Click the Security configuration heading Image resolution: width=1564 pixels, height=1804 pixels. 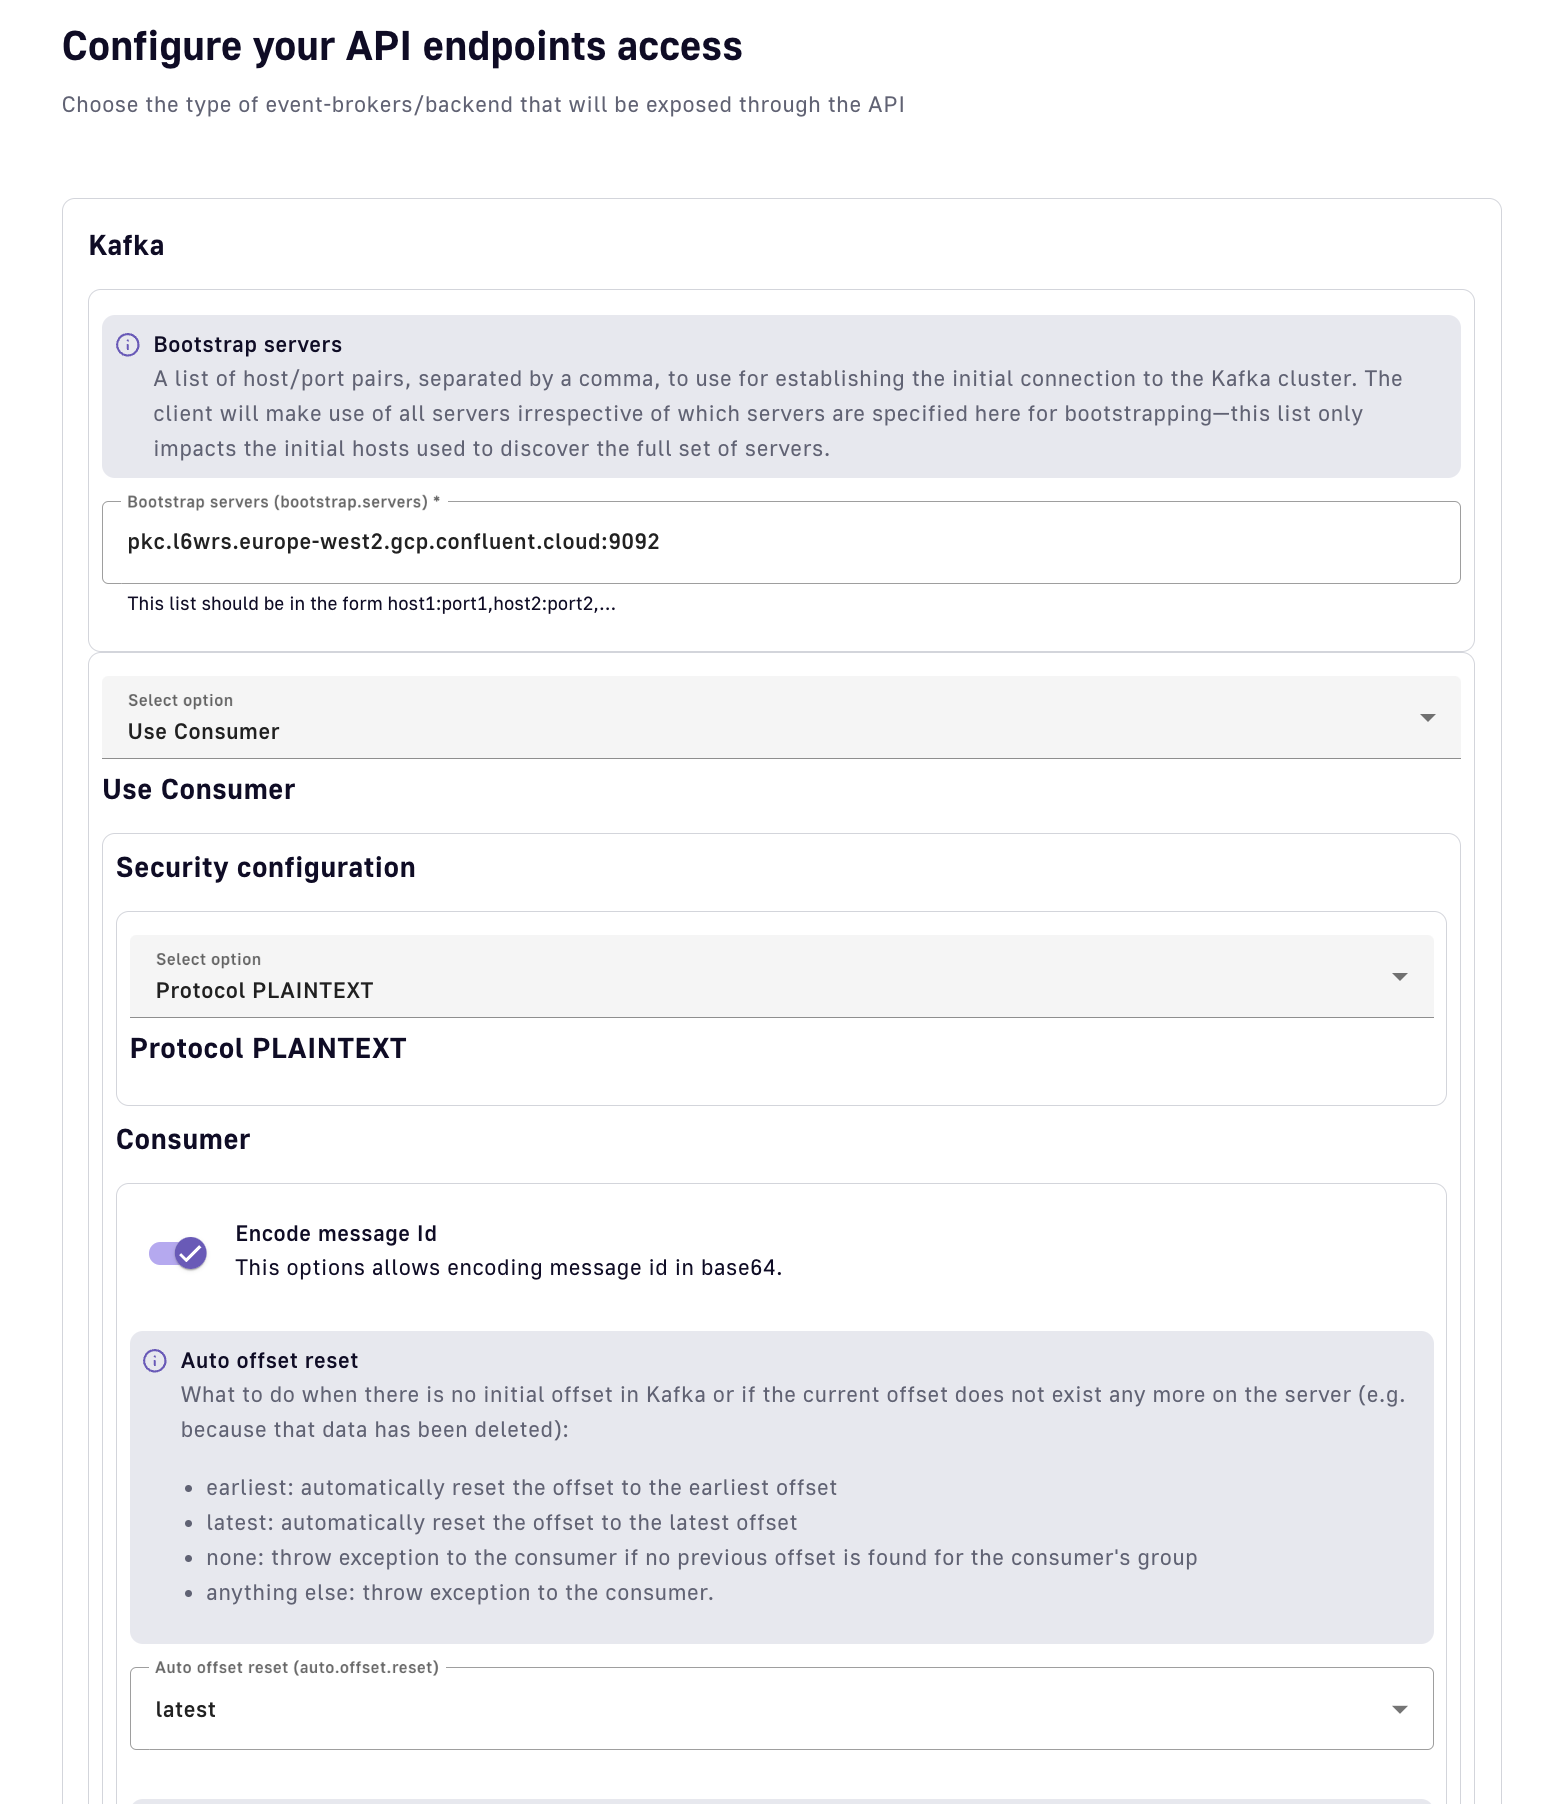tap(266, 867)
